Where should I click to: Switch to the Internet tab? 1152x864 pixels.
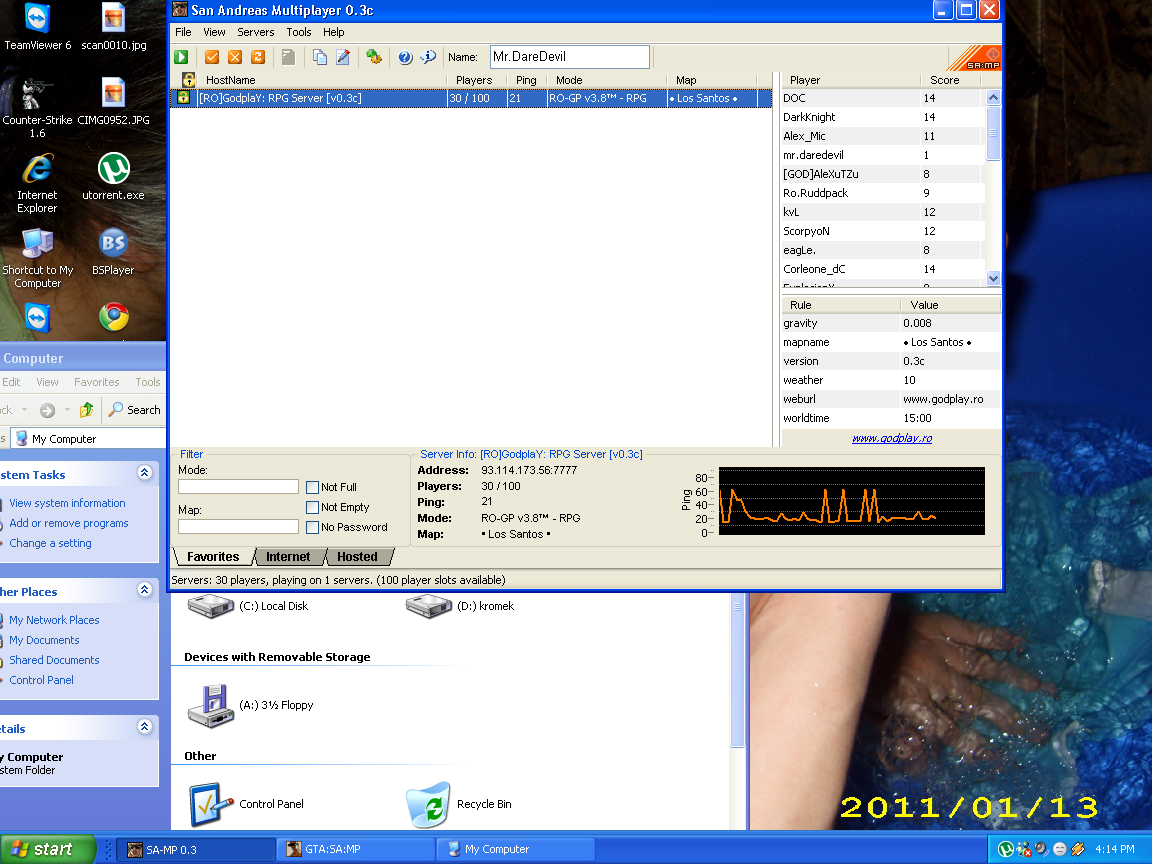click(x=288, y=557)
